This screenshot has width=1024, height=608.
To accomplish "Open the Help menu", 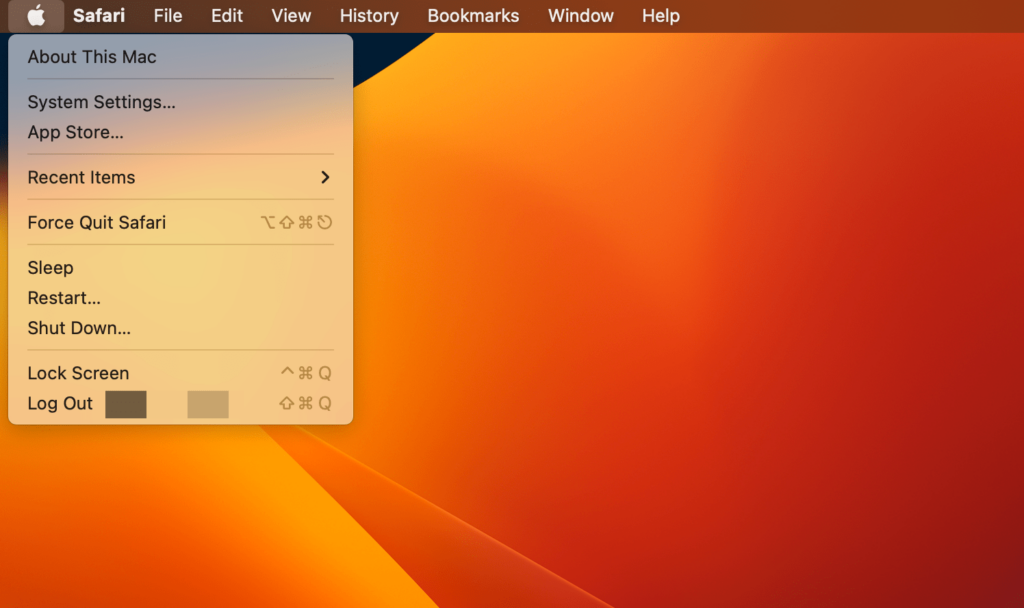I will (x=661, y=16).
